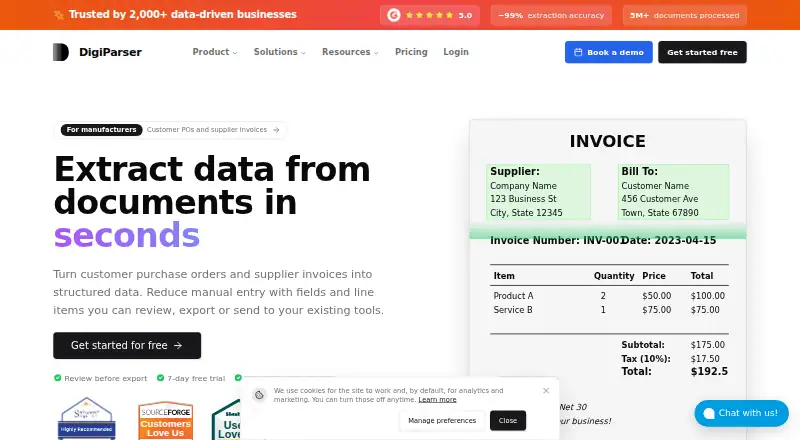Click Manage preferences in cookie banner
The height and width of the screenshot is (440, 800).
point(442,421)
